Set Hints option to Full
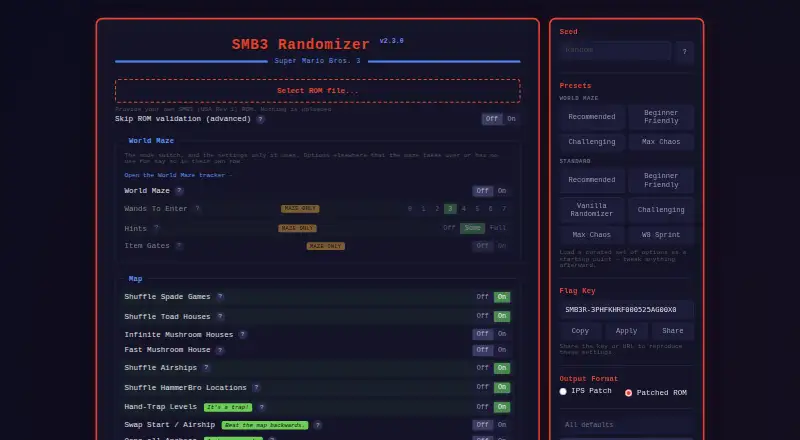 (497, 228)
